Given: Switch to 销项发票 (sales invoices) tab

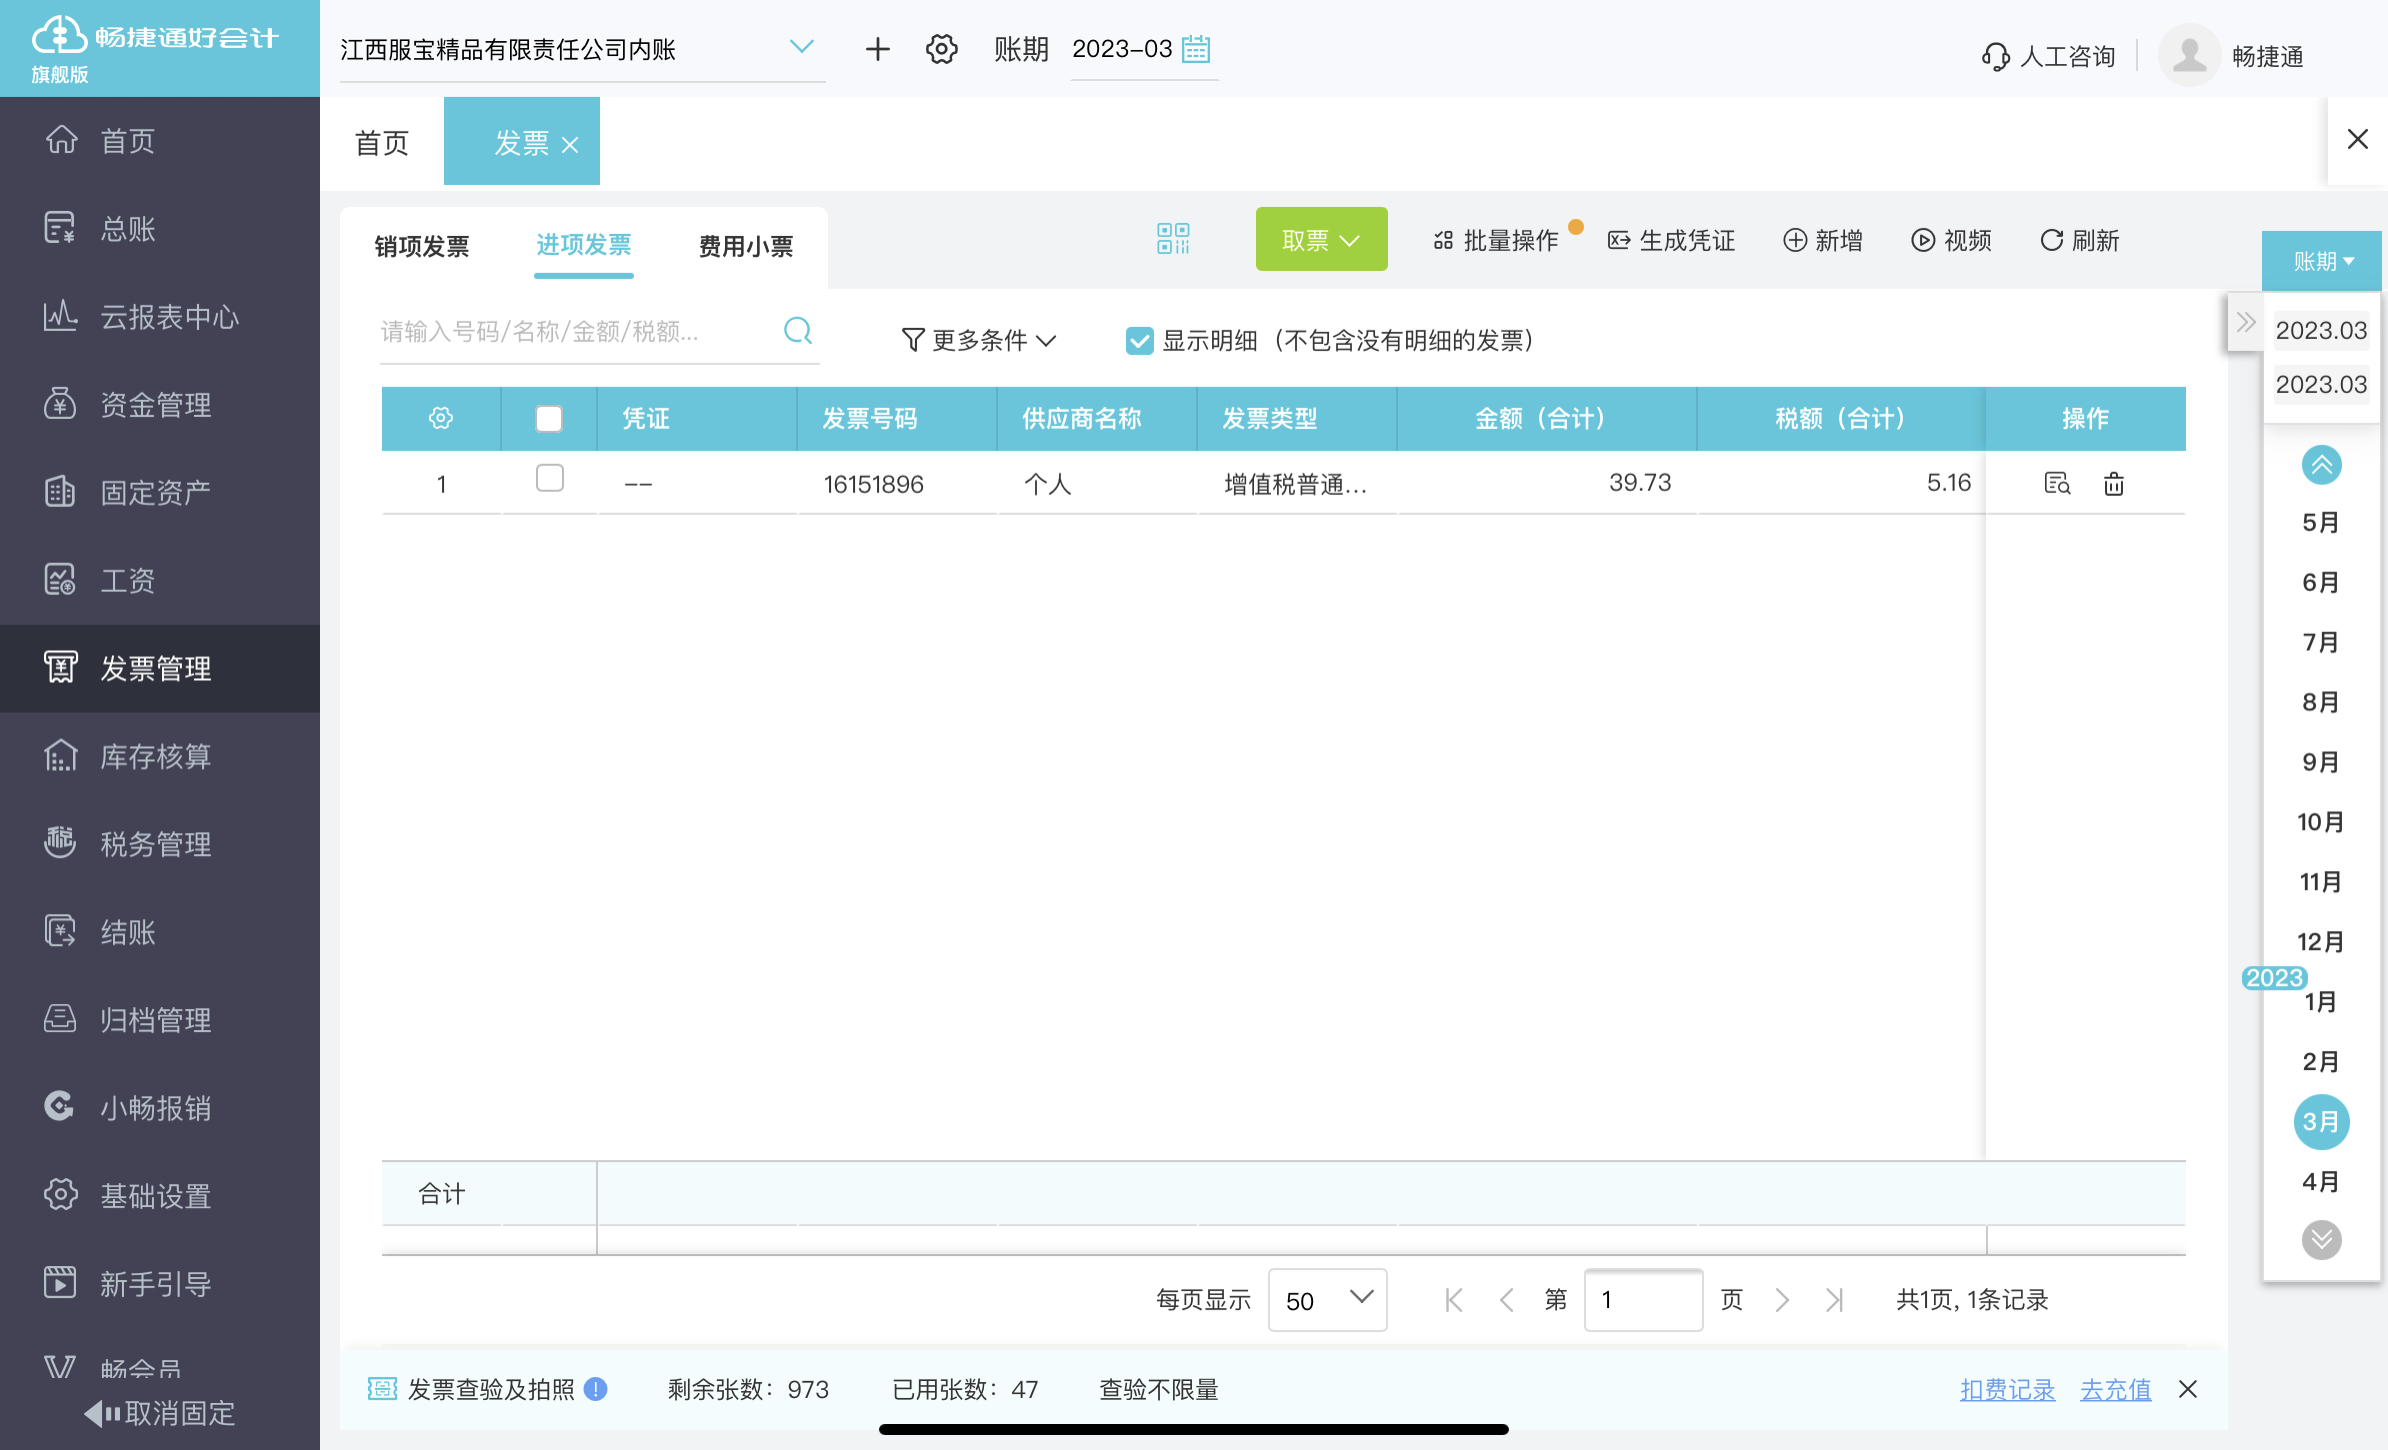Looking at the screenshot, I should tap(425, 244).
